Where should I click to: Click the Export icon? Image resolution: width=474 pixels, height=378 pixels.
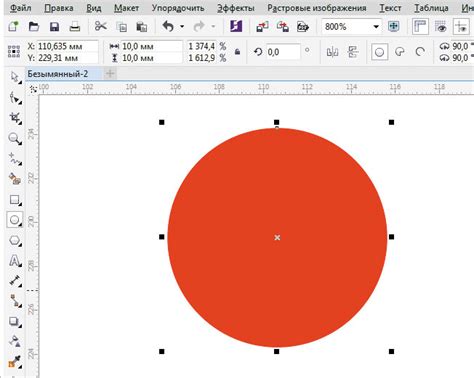[283, 26]
